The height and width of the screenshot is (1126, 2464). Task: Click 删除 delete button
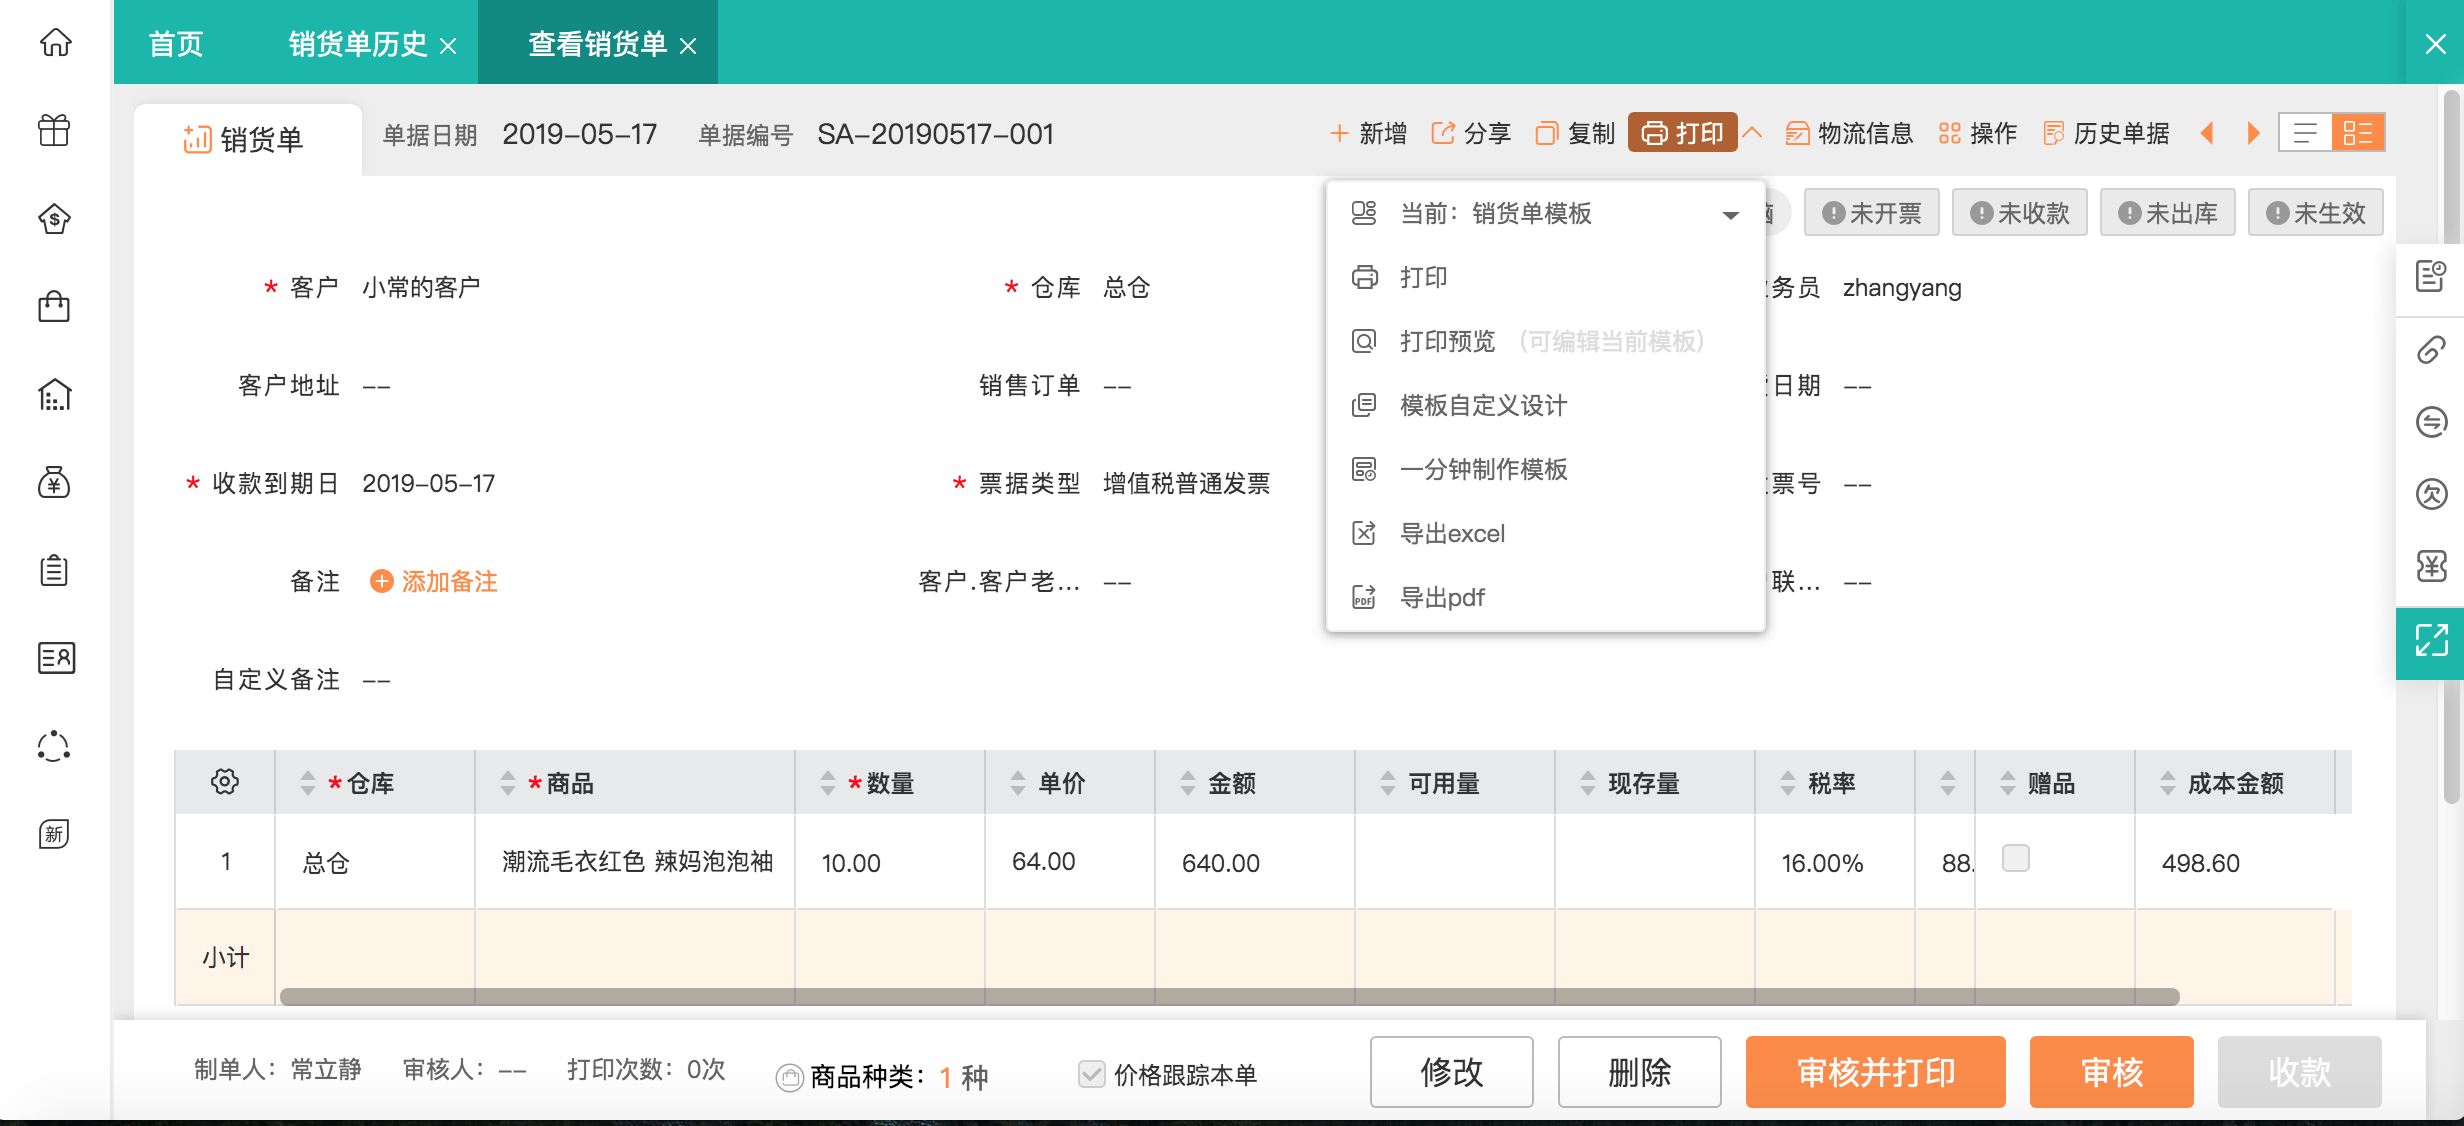point(1641,1074)
